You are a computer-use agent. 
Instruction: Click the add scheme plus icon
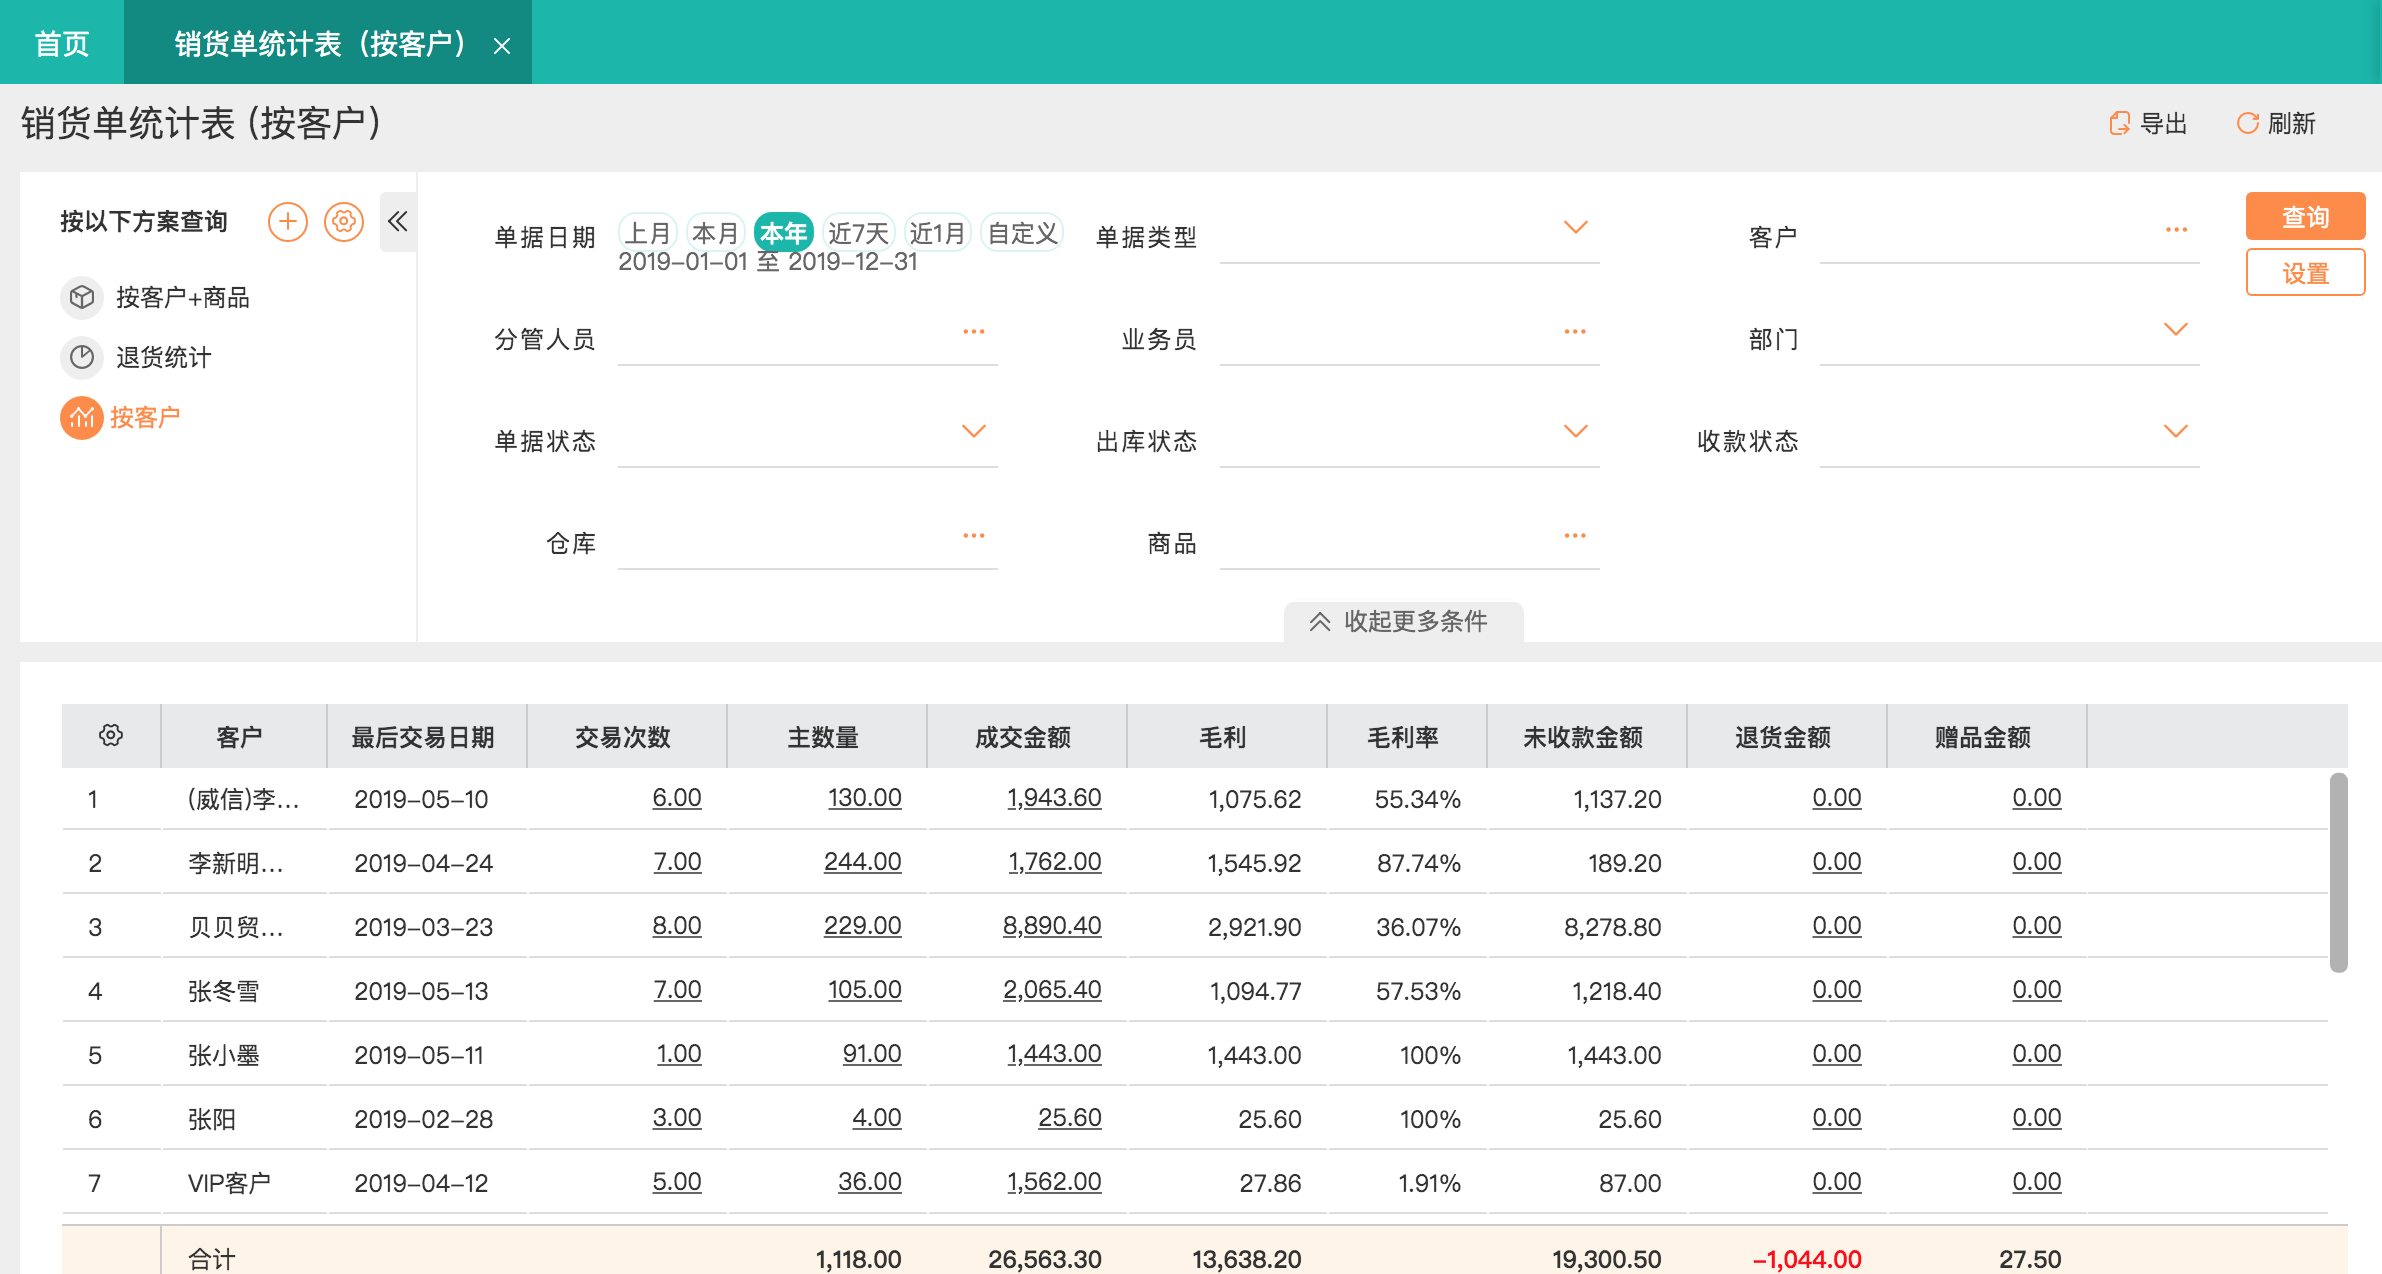288,222
